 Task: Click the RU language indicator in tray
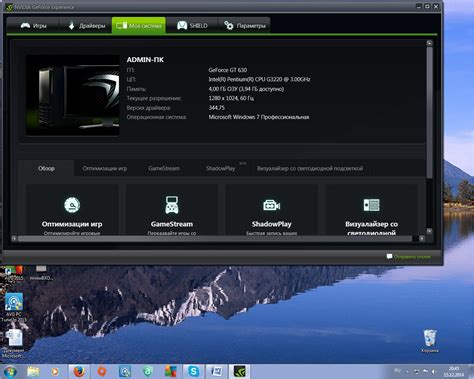point(397,370)
